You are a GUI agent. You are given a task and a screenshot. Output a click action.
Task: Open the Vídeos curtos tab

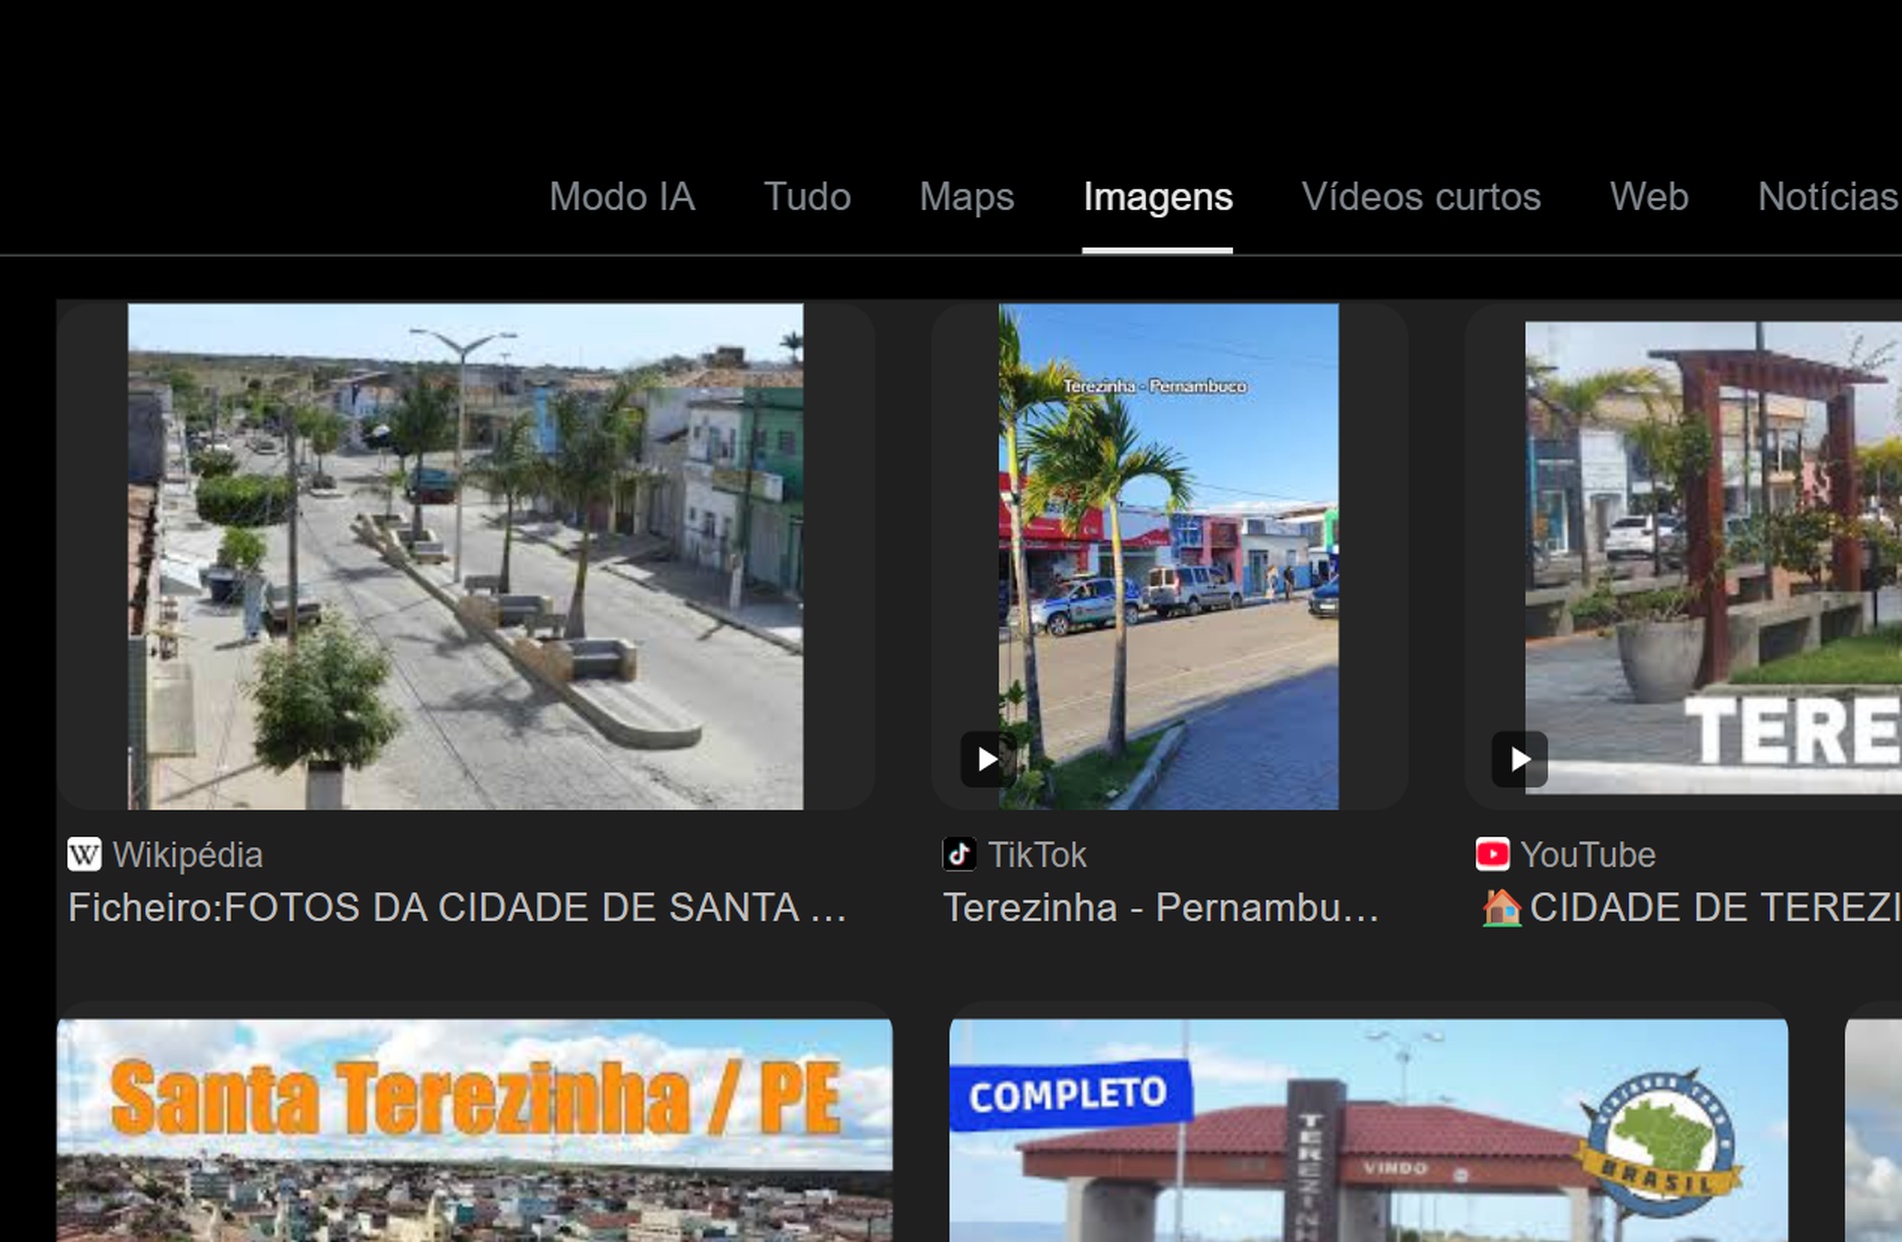1420,197
